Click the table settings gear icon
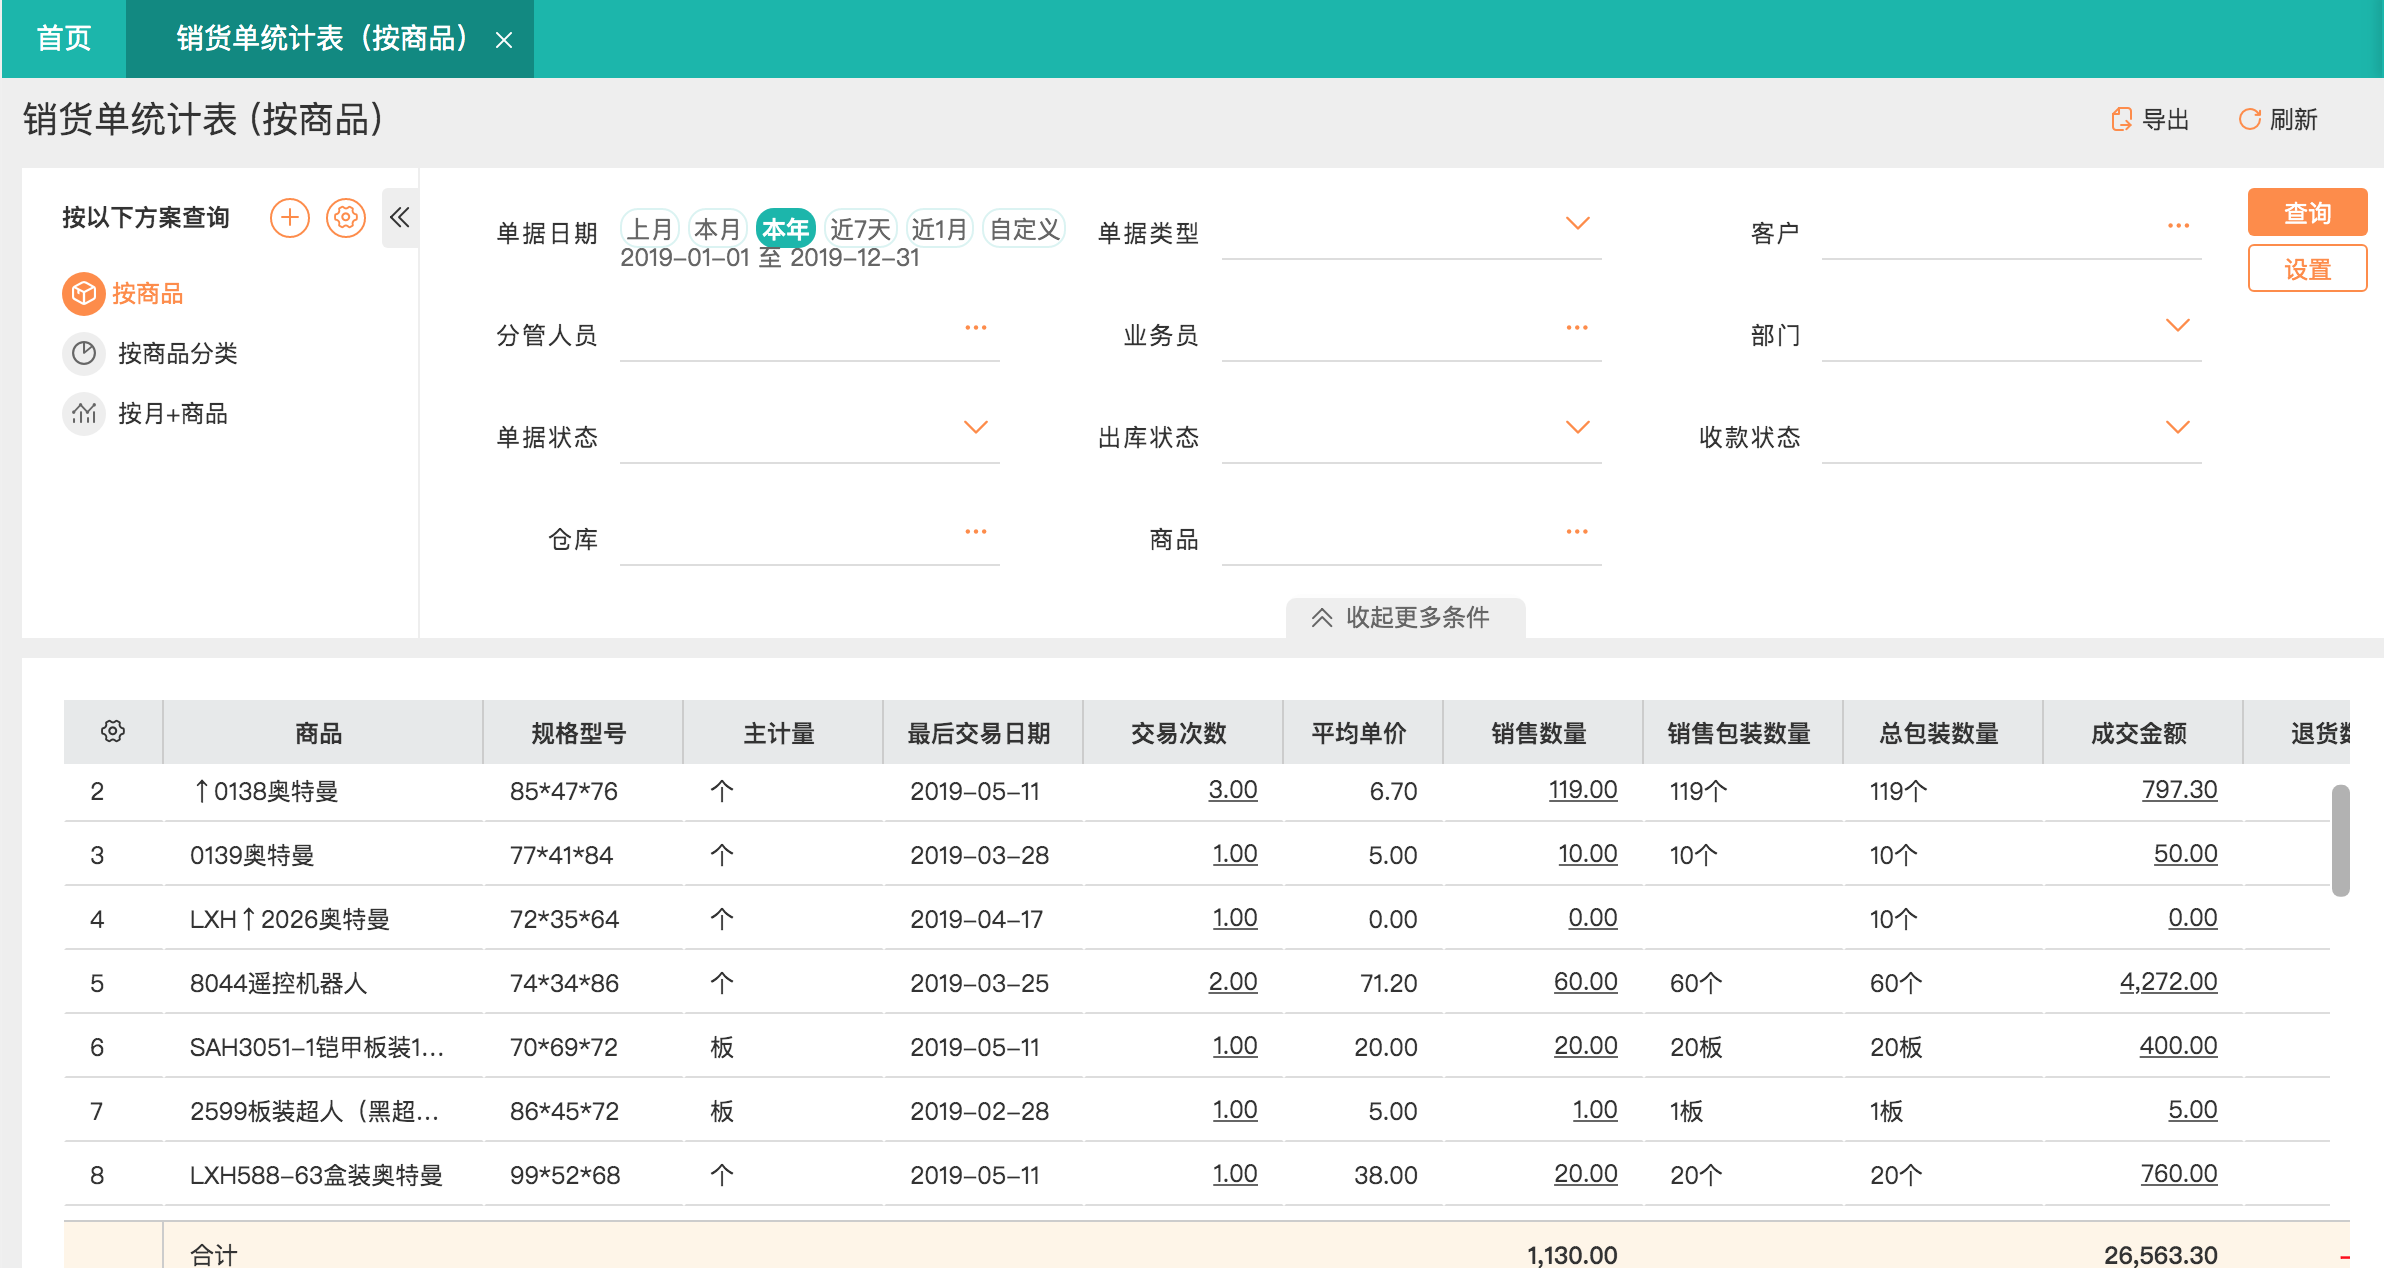The height and width of the screenshot is (1268, 2384). (112, 730)
